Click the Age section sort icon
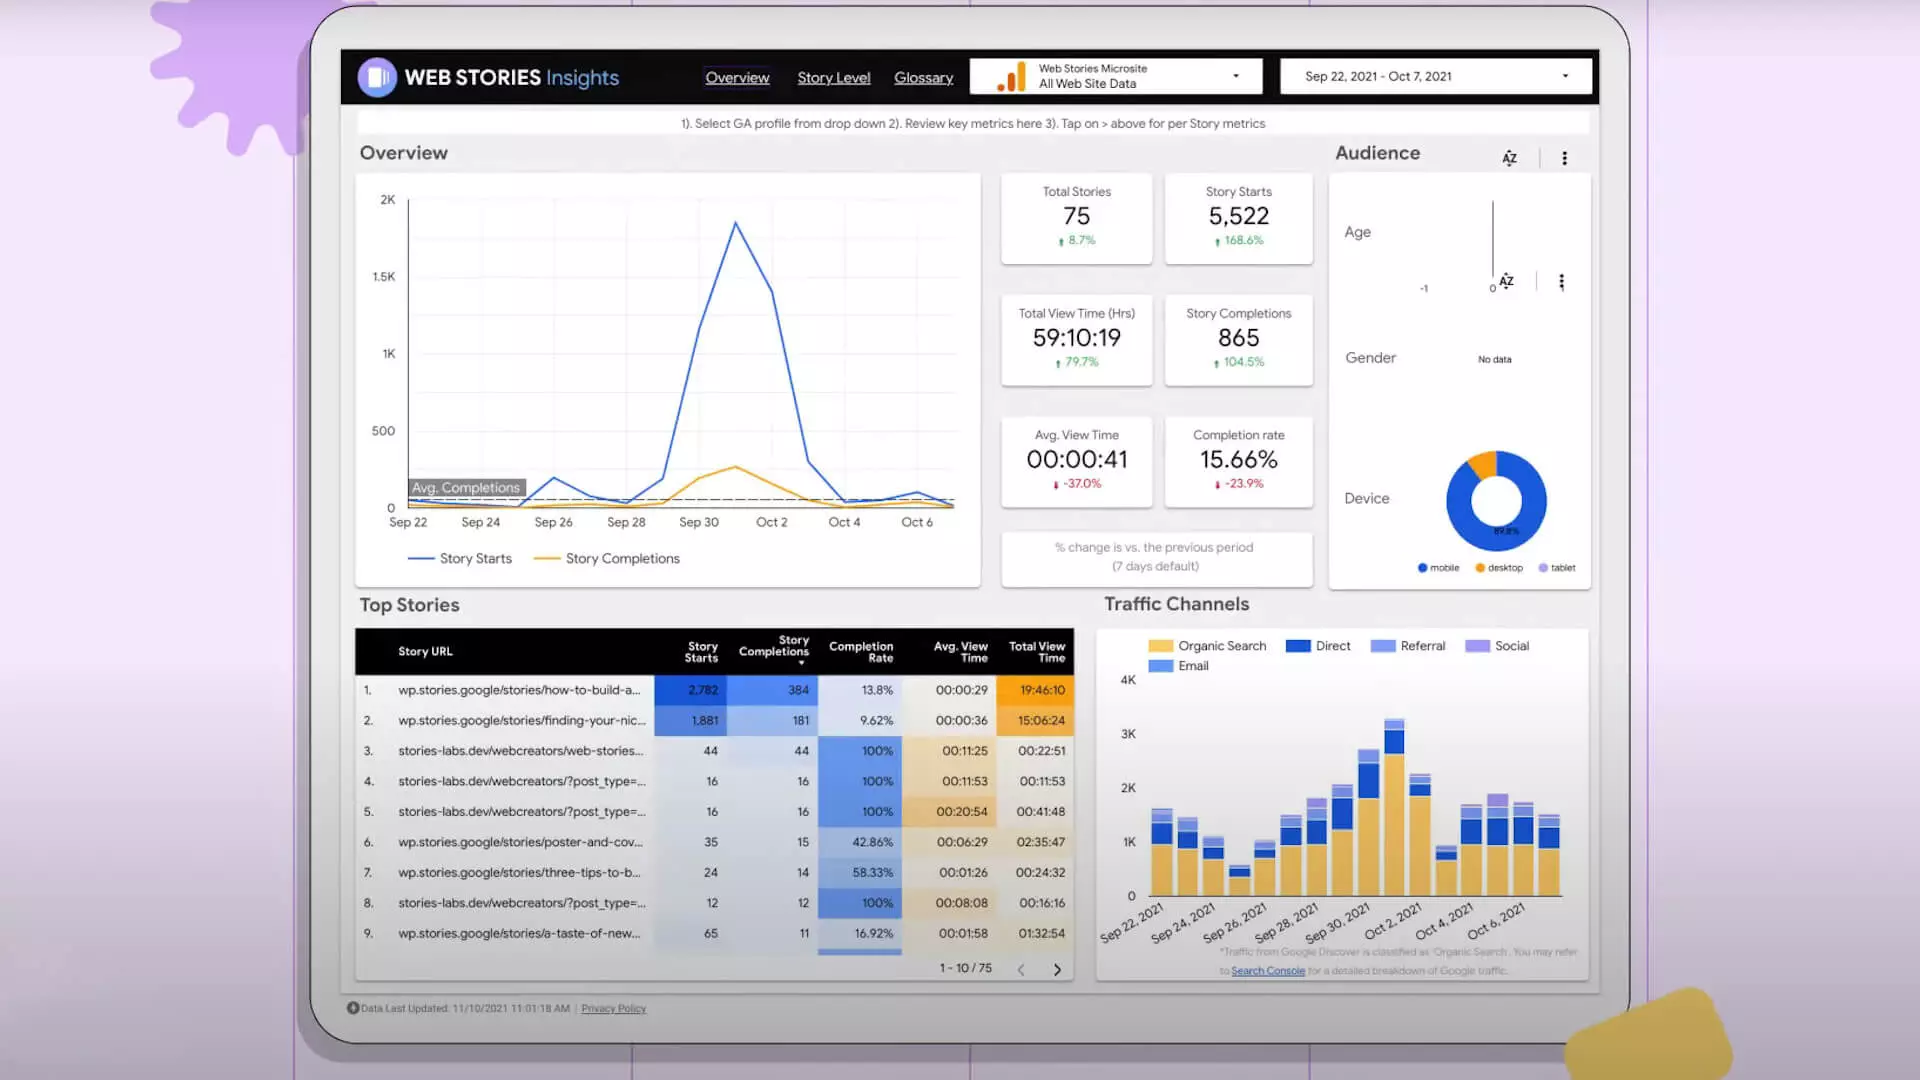 coord(1505,281)
